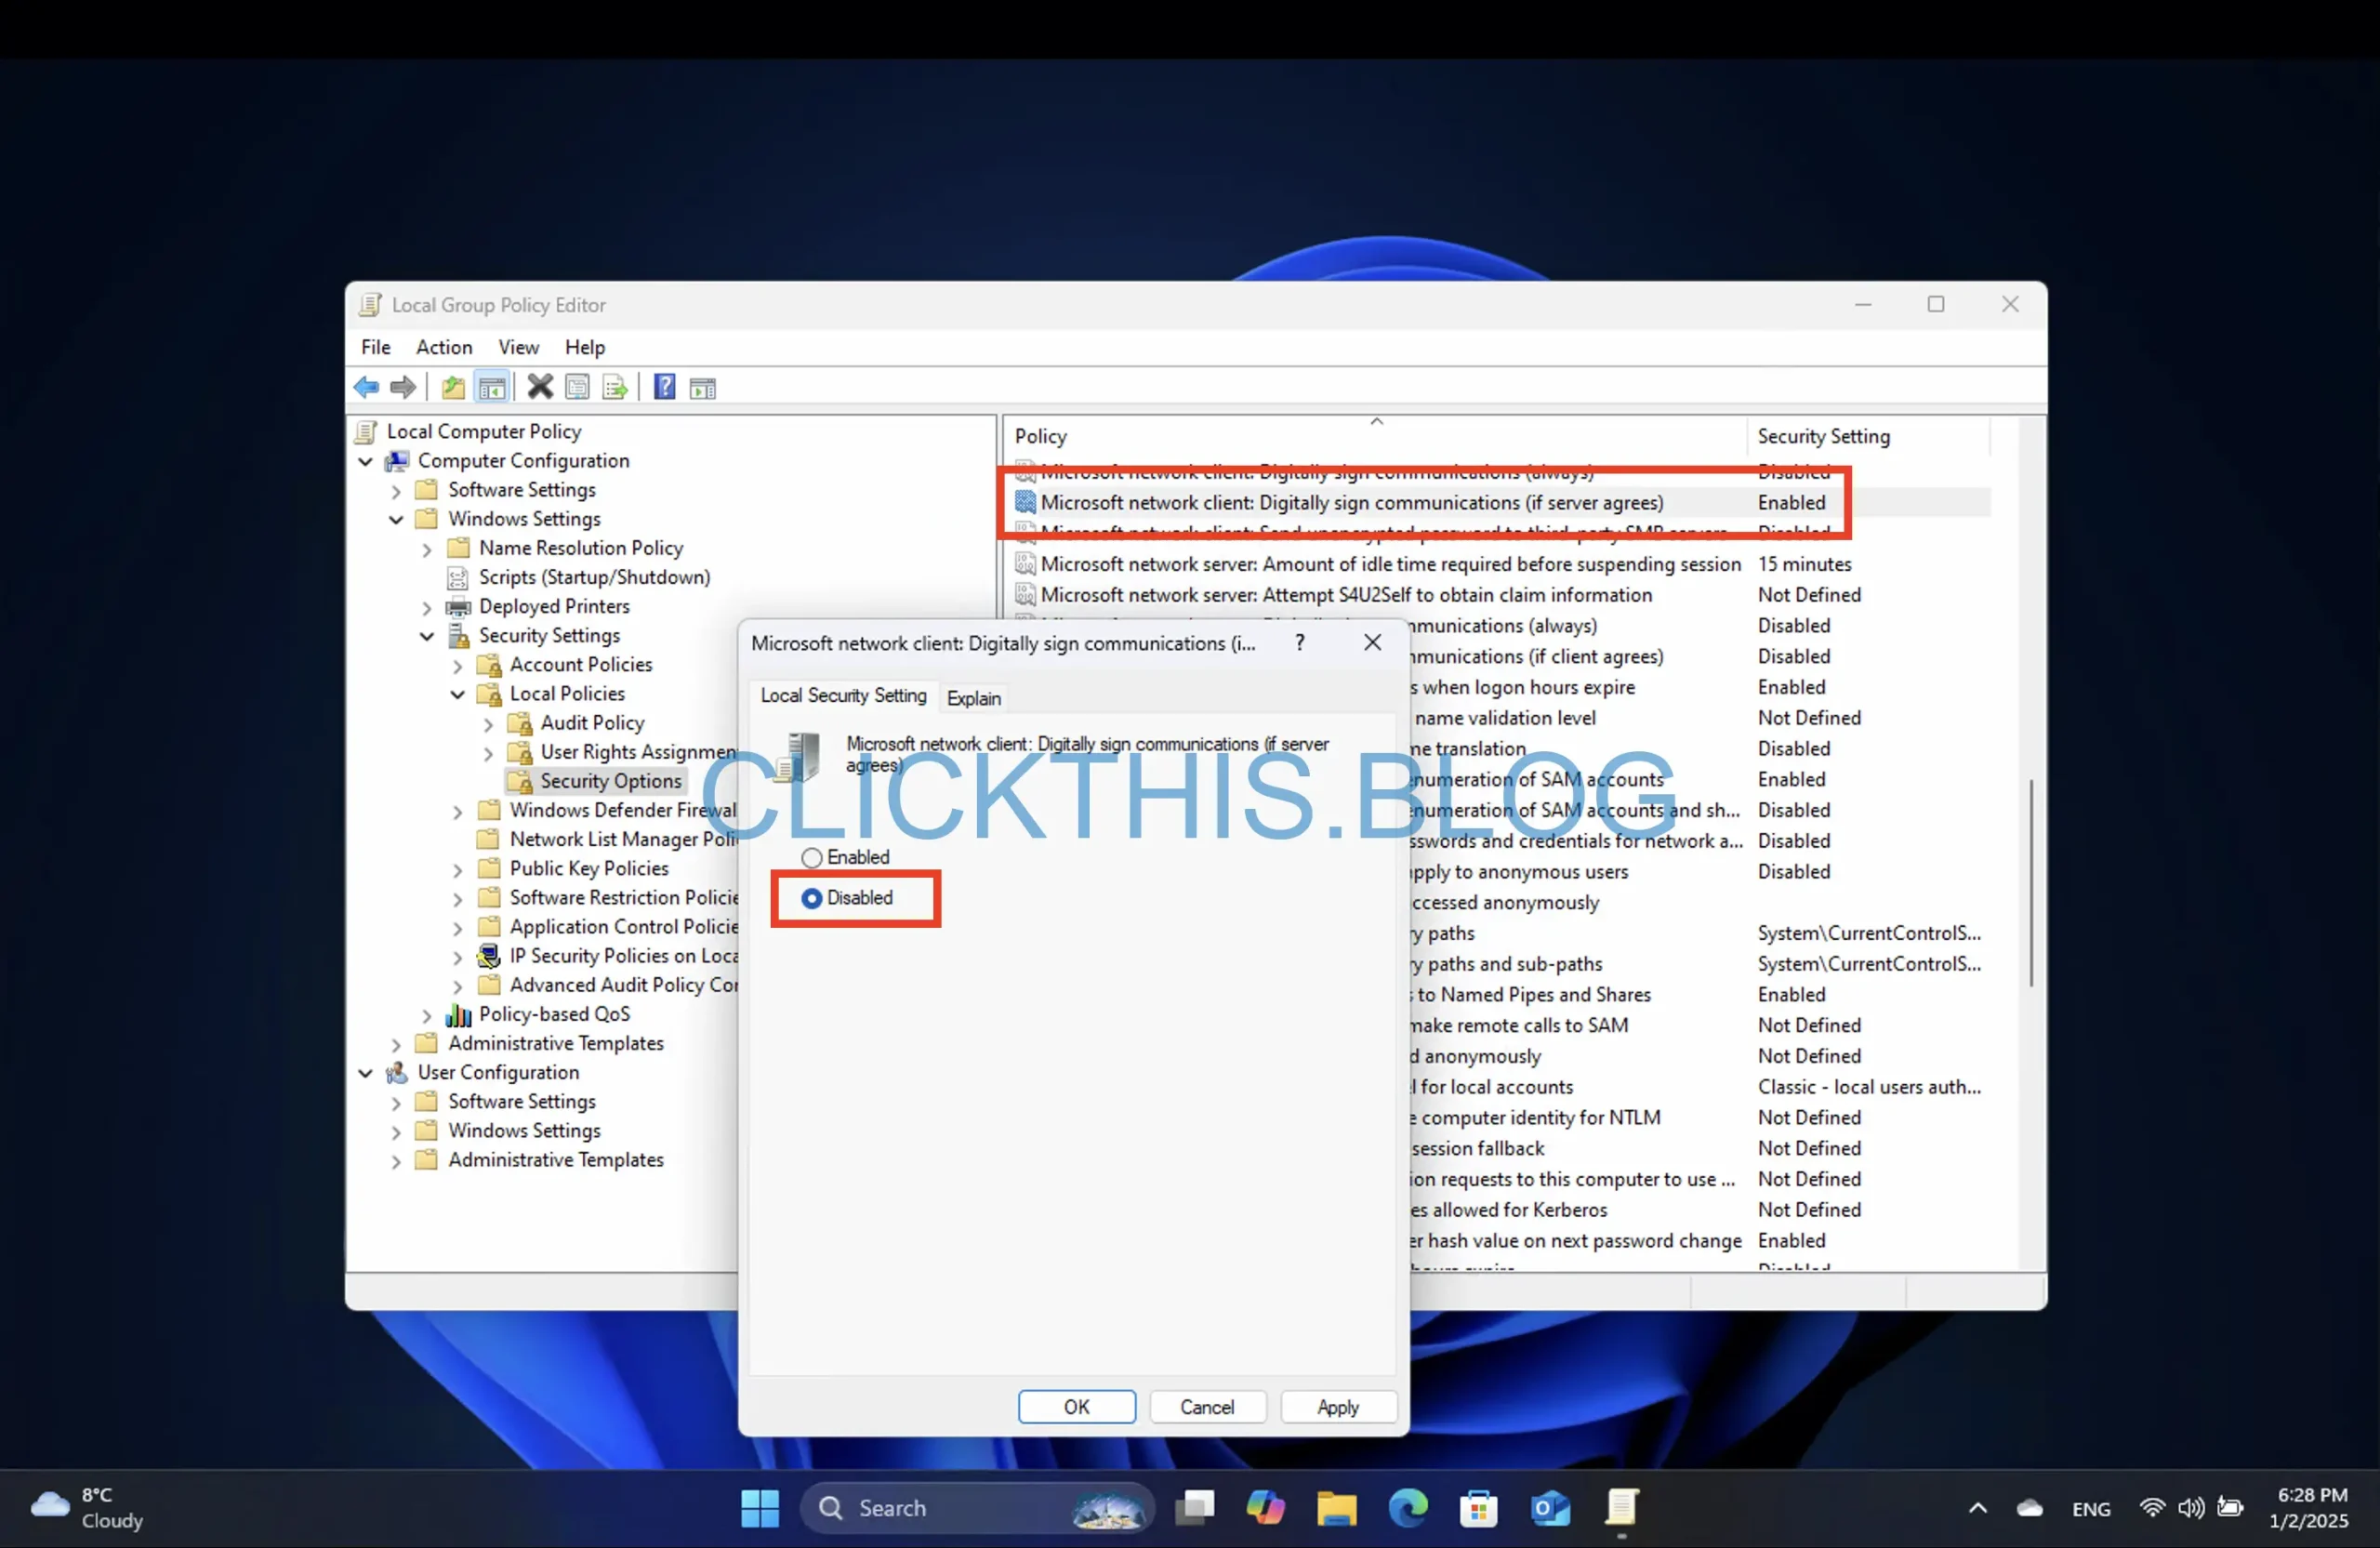Collapse the Computer Configuration node
This screenshot has width=2380, height=1548.
coord(366,461)
